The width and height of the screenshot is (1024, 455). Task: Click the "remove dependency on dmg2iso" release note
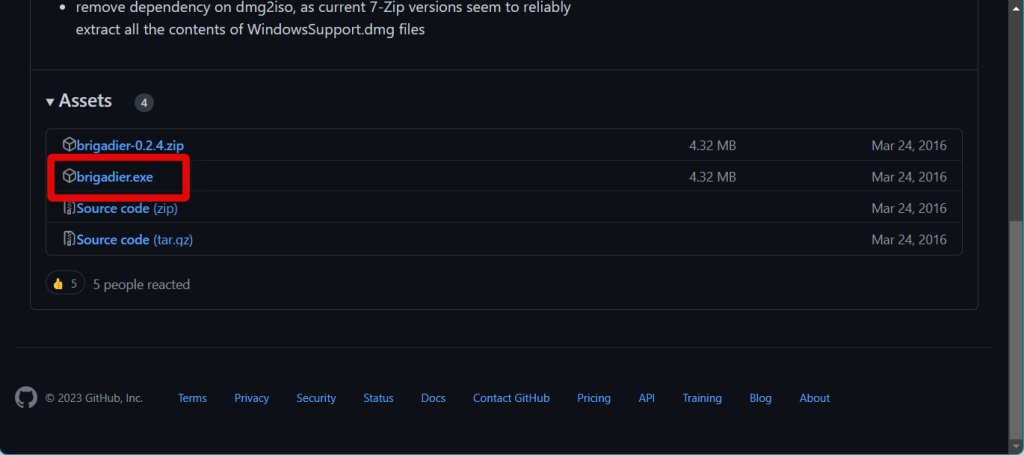click(x=323, y=19)
